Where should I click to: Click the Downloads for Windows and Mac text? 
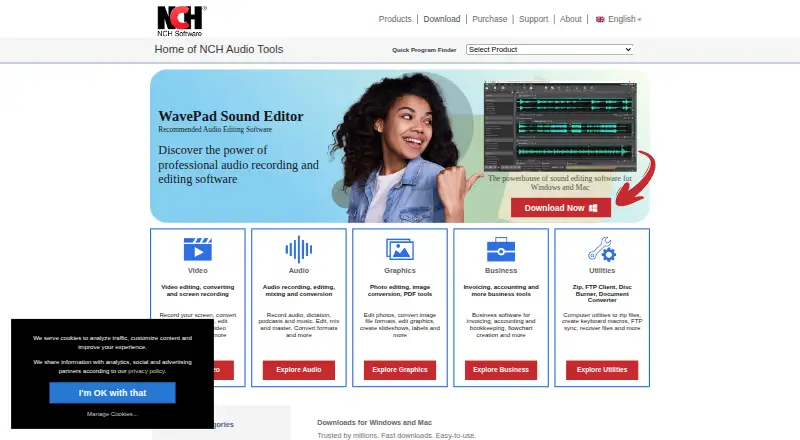tap(374, 423)
